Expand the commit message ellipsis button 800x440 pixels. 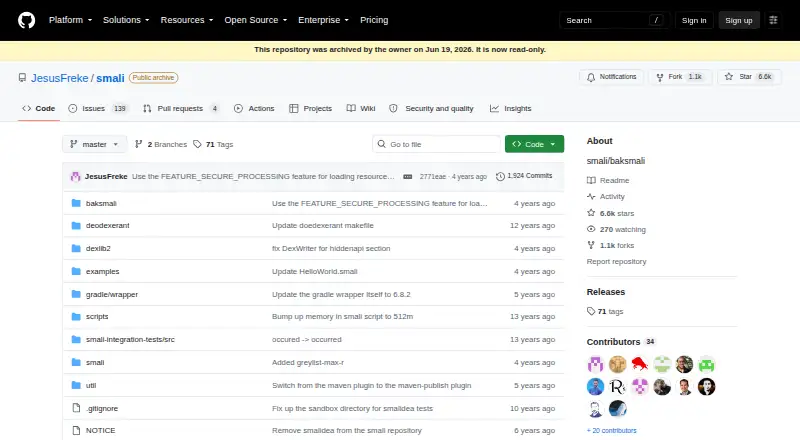[x=408, y=177]
